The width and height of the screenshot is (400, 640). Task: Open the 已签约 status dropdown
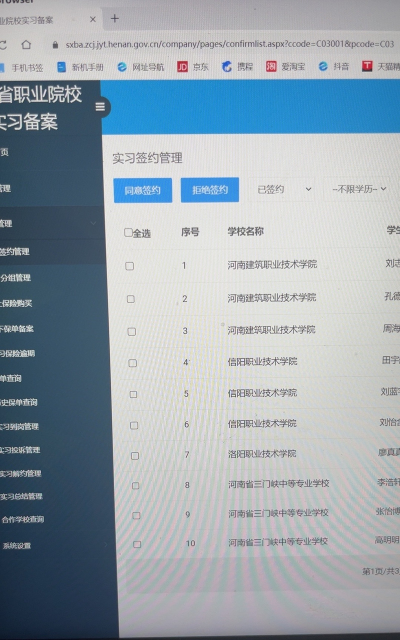pyautogui.click(x=283, y=189)
